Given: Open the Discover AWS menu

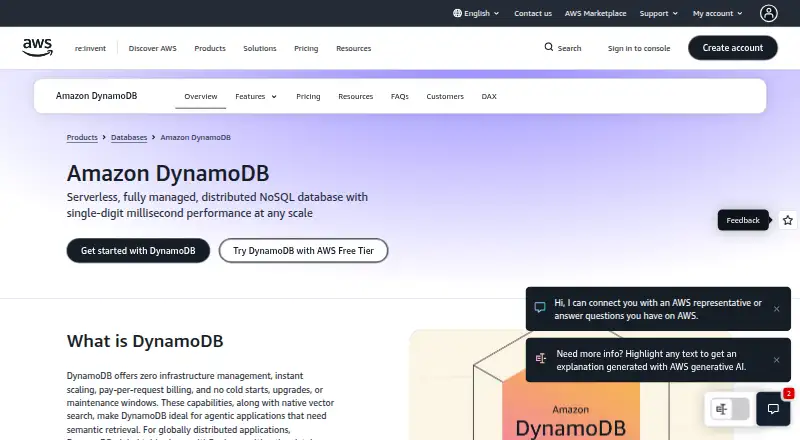Looking at the screenshot, I should point(153,48).
